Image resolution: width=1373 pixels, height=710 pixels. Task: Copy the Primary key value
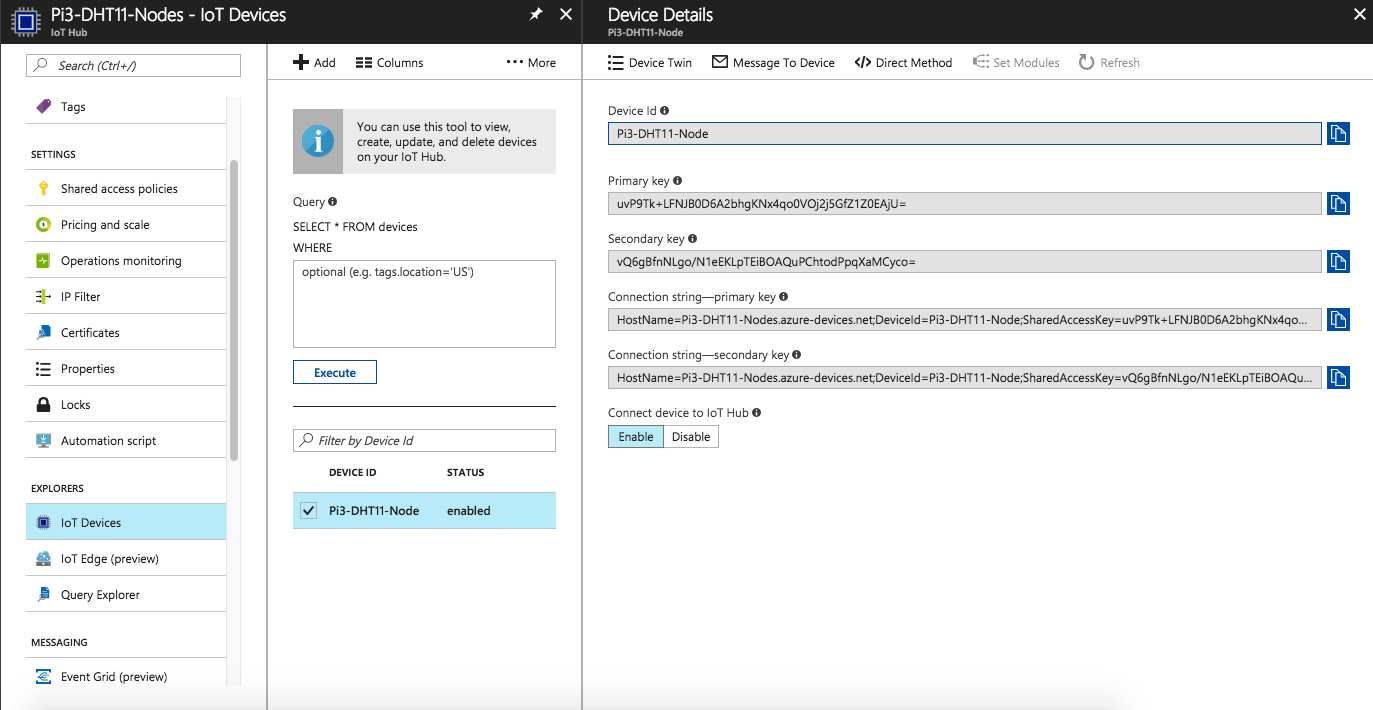pyautogui.click(x=1338, y=203)
